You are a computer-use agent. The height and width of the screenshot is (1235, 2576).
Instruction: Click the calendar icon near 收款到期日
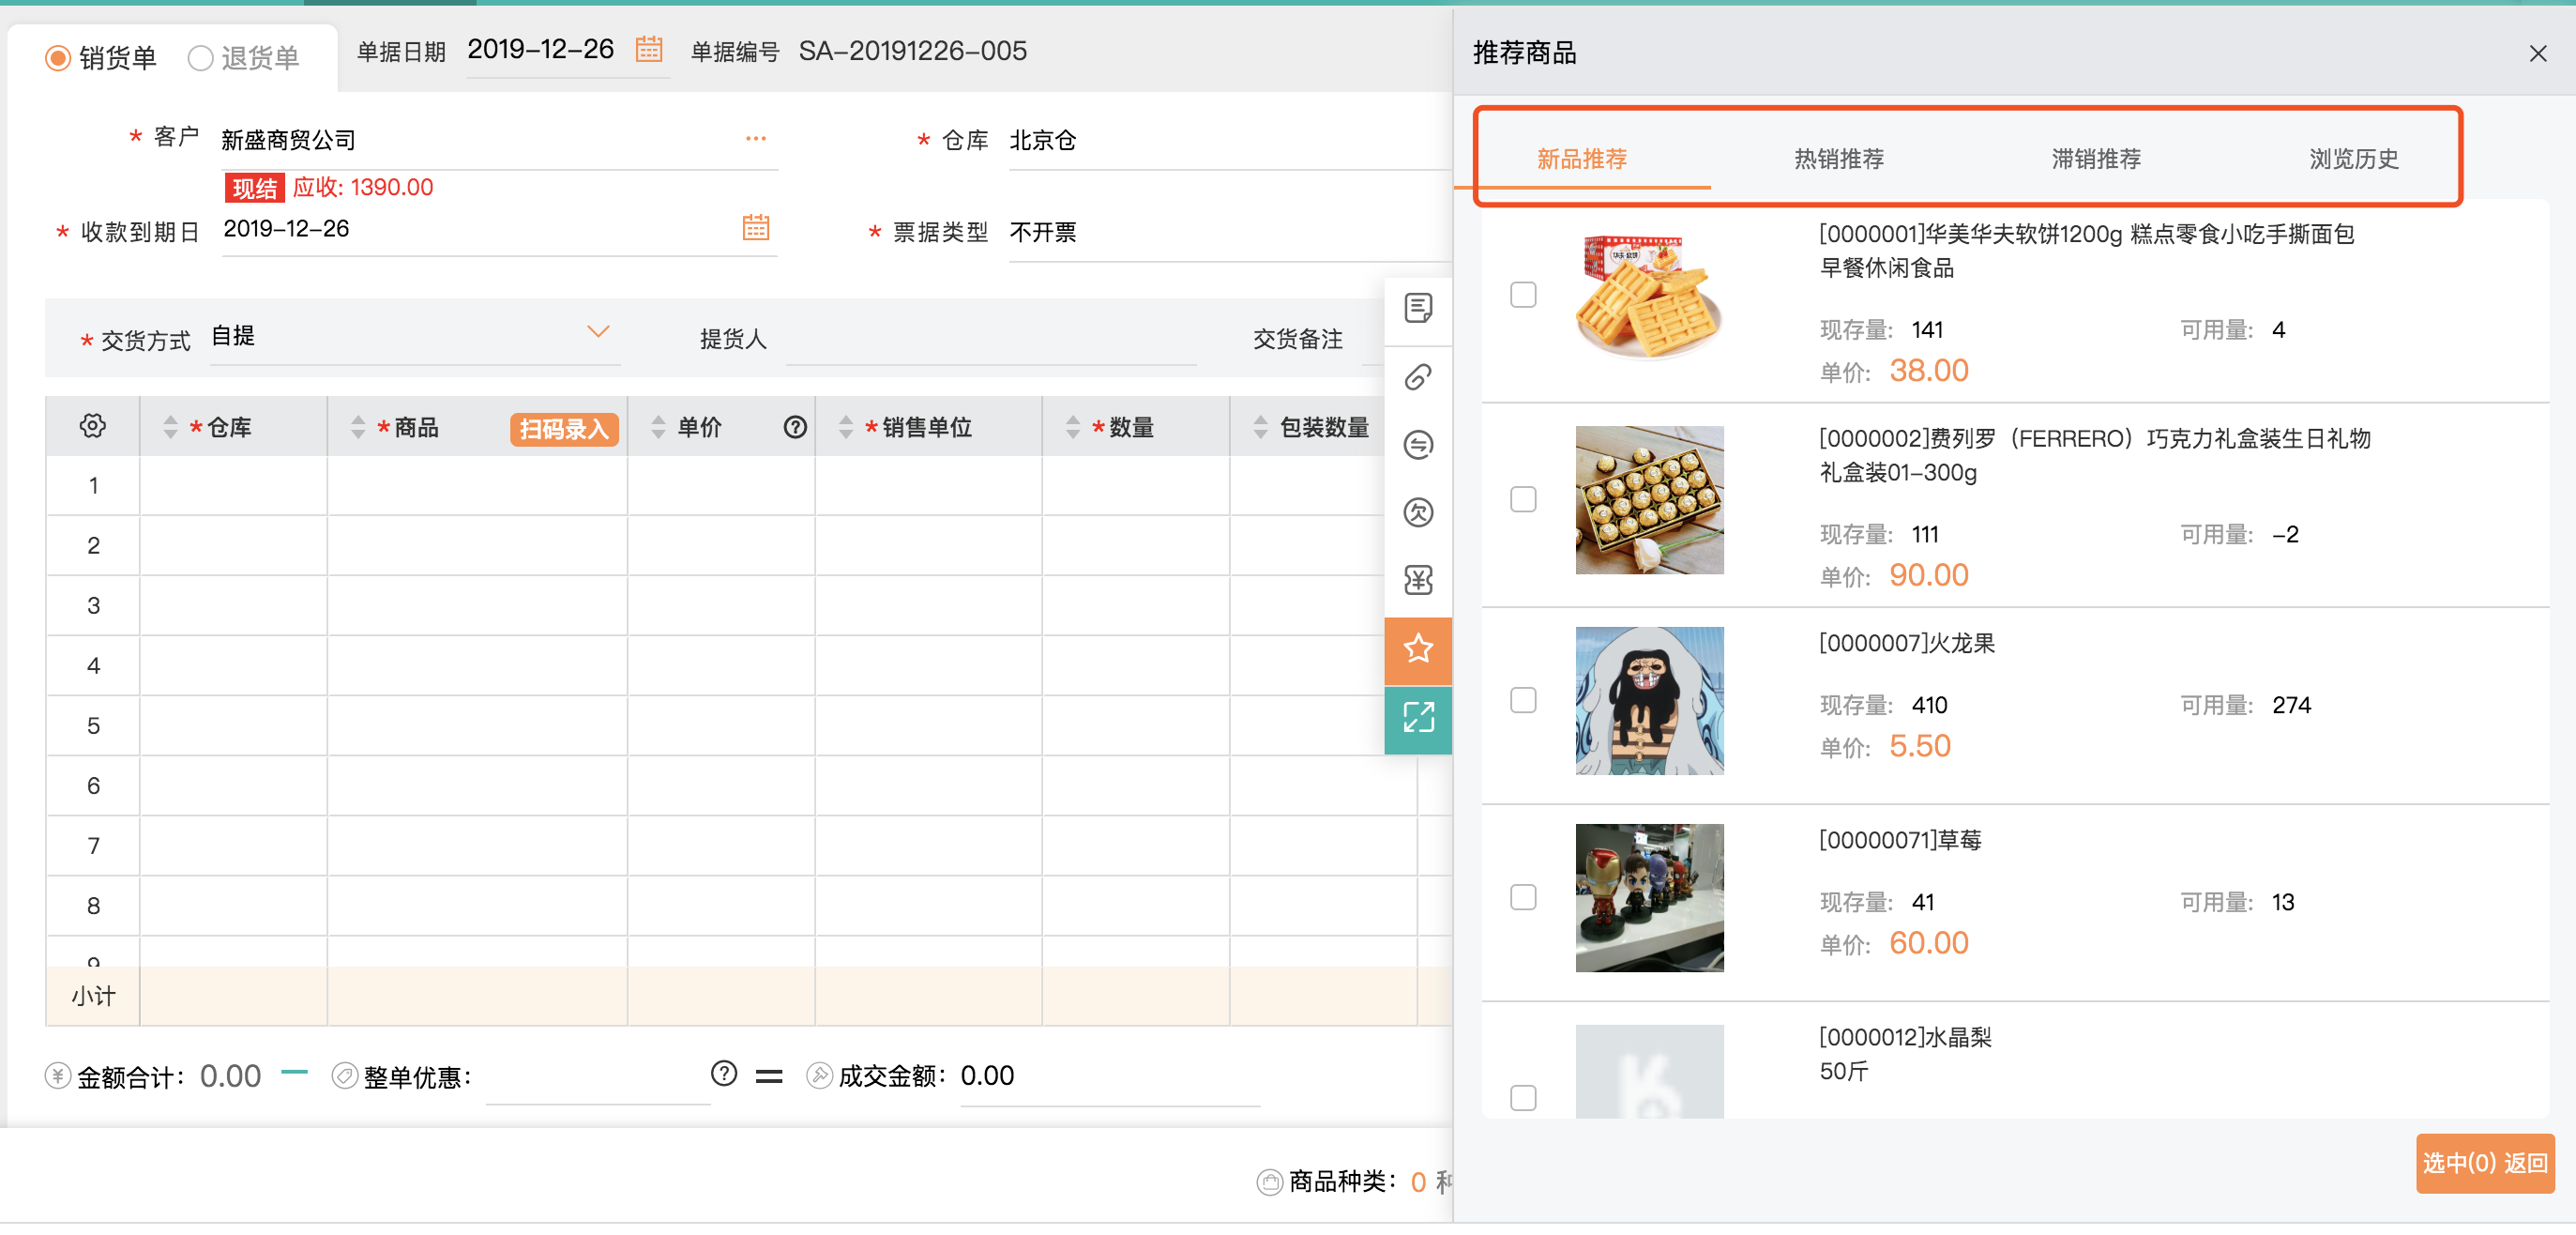tap(756, 230)
